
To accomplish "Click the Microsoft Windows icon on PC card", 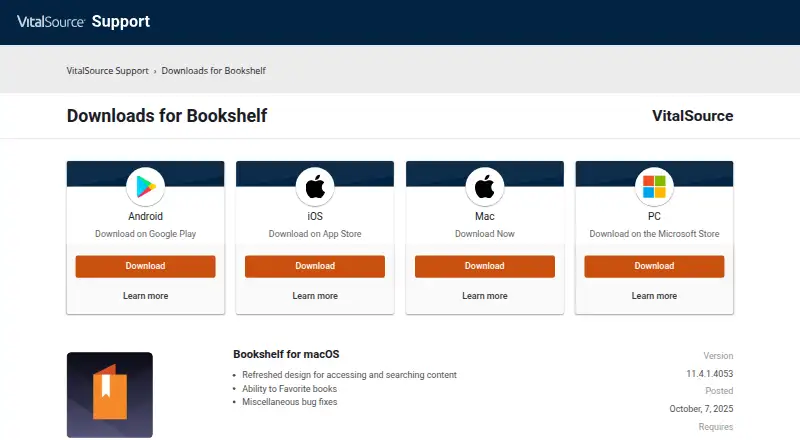I will [x=654, y=187].
